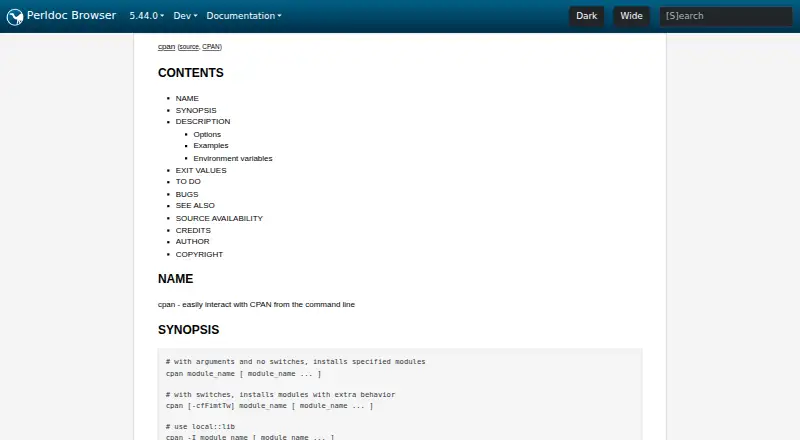Click the '# with switches' comment line

point(280,395)
